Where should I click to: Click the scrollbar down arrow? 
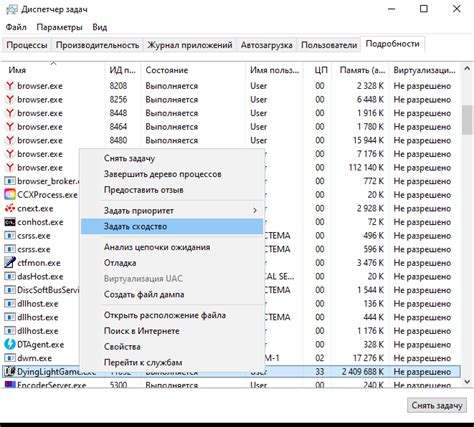pyautogui.click(x=467, y=382)
